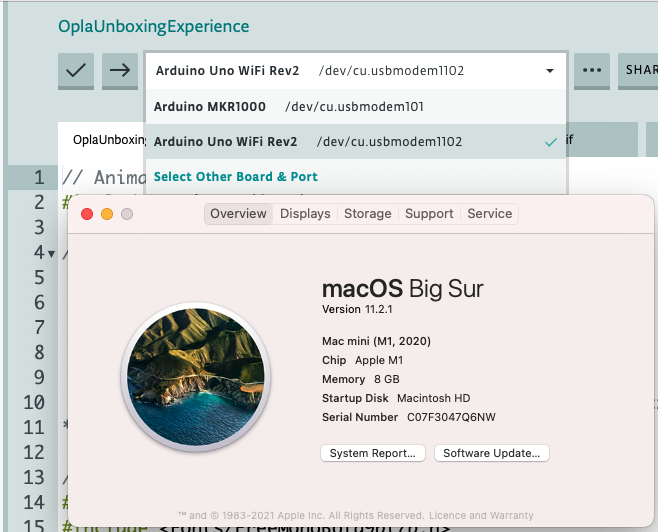Switch to the Displays tab
This screenshot has height=532, width=658.
[x=305, y=214]
